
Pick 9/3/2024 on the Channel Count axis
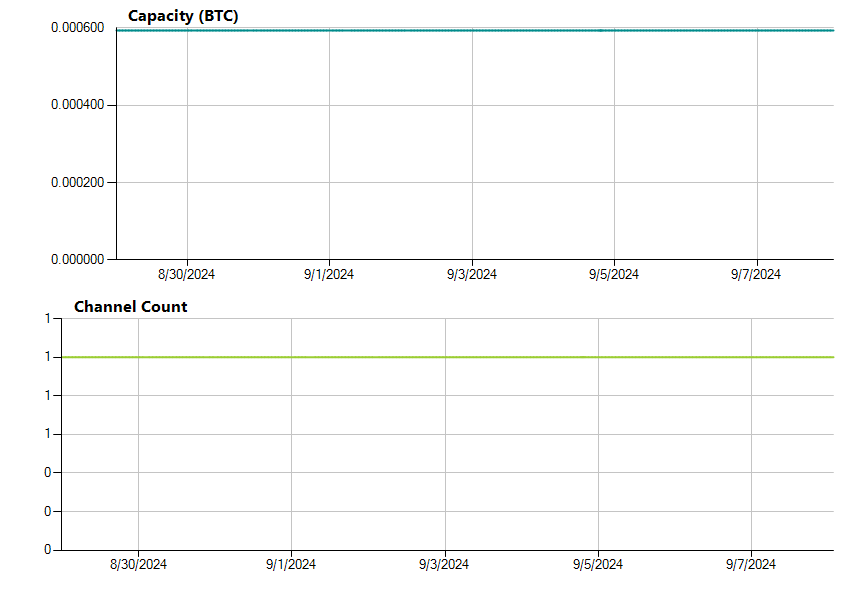(x=444, y=564)
